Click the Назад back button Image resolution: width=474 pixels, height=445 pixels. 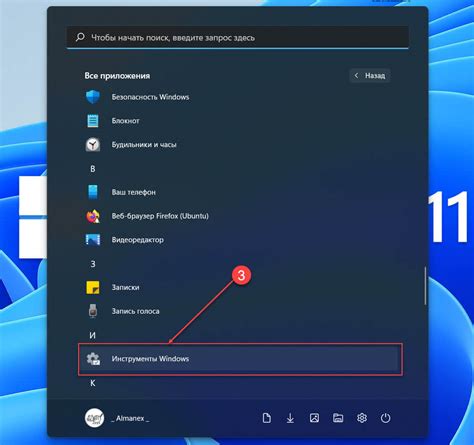(x=370, y=76)
